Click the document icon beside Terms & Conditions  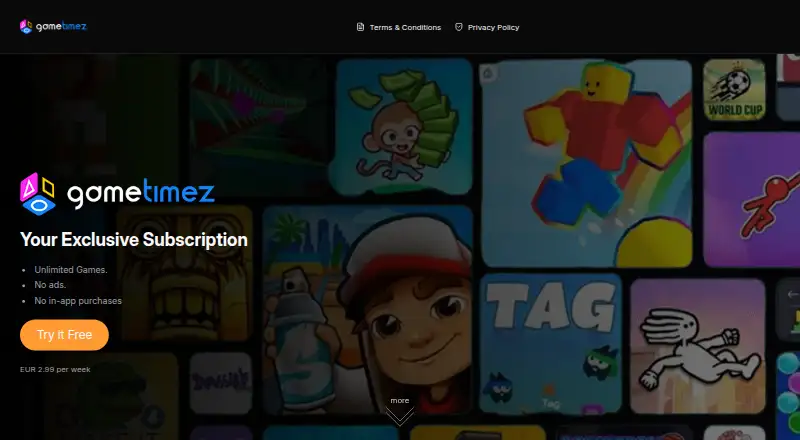(360, 27)
